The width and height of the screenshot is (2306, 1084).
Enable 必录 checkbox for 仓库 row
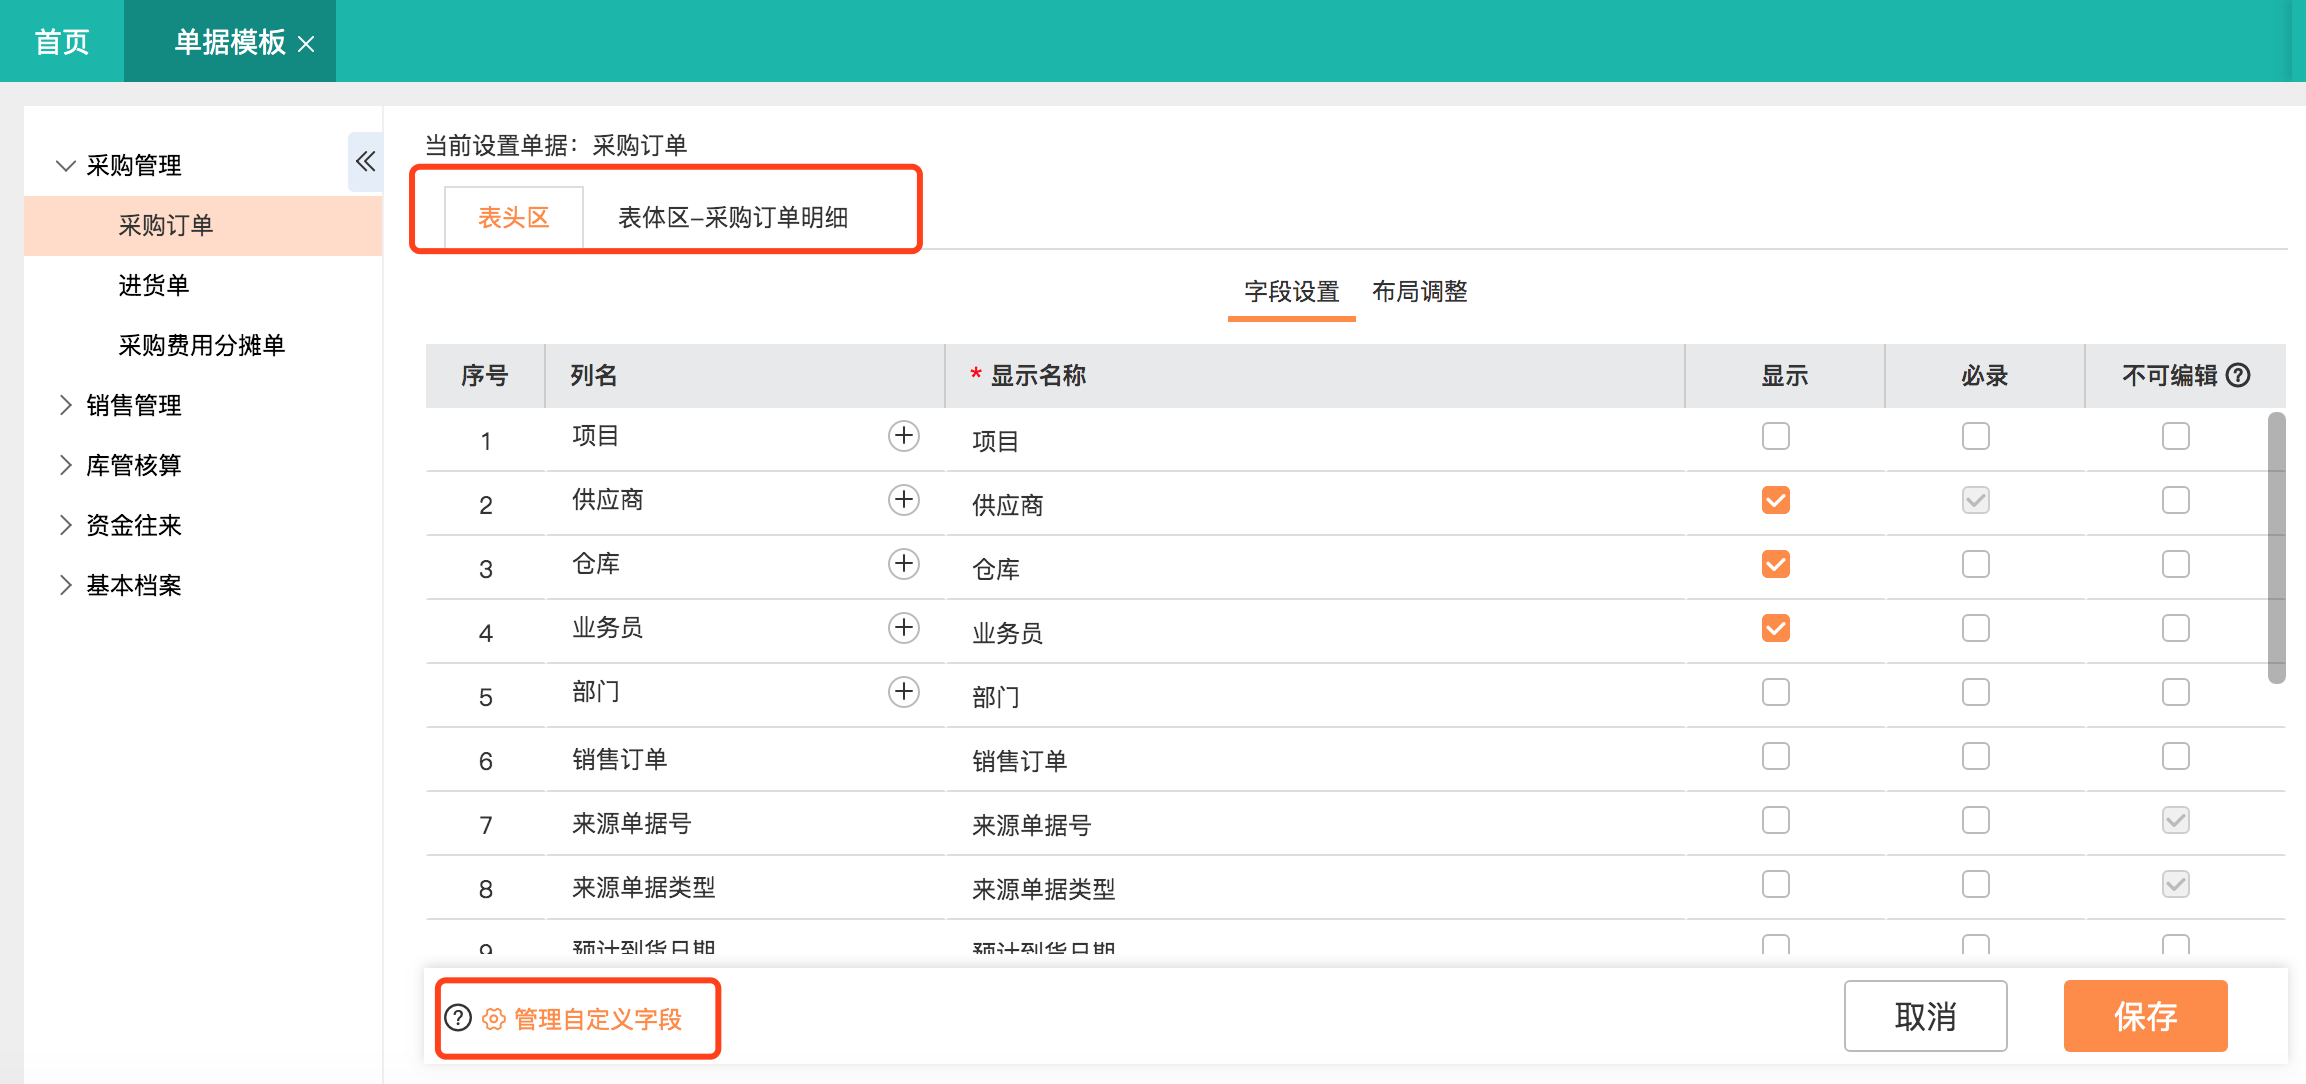pos(1977,565)
